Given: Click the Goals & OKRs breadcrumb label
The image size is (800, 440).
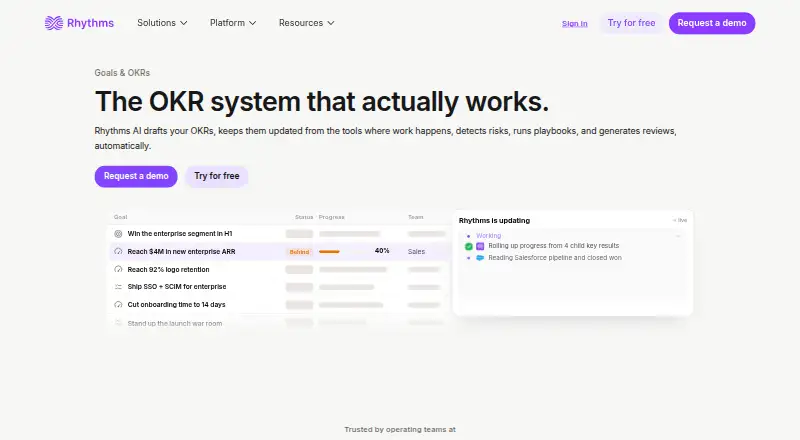Looking at the screenshot, I should (122, 72).
